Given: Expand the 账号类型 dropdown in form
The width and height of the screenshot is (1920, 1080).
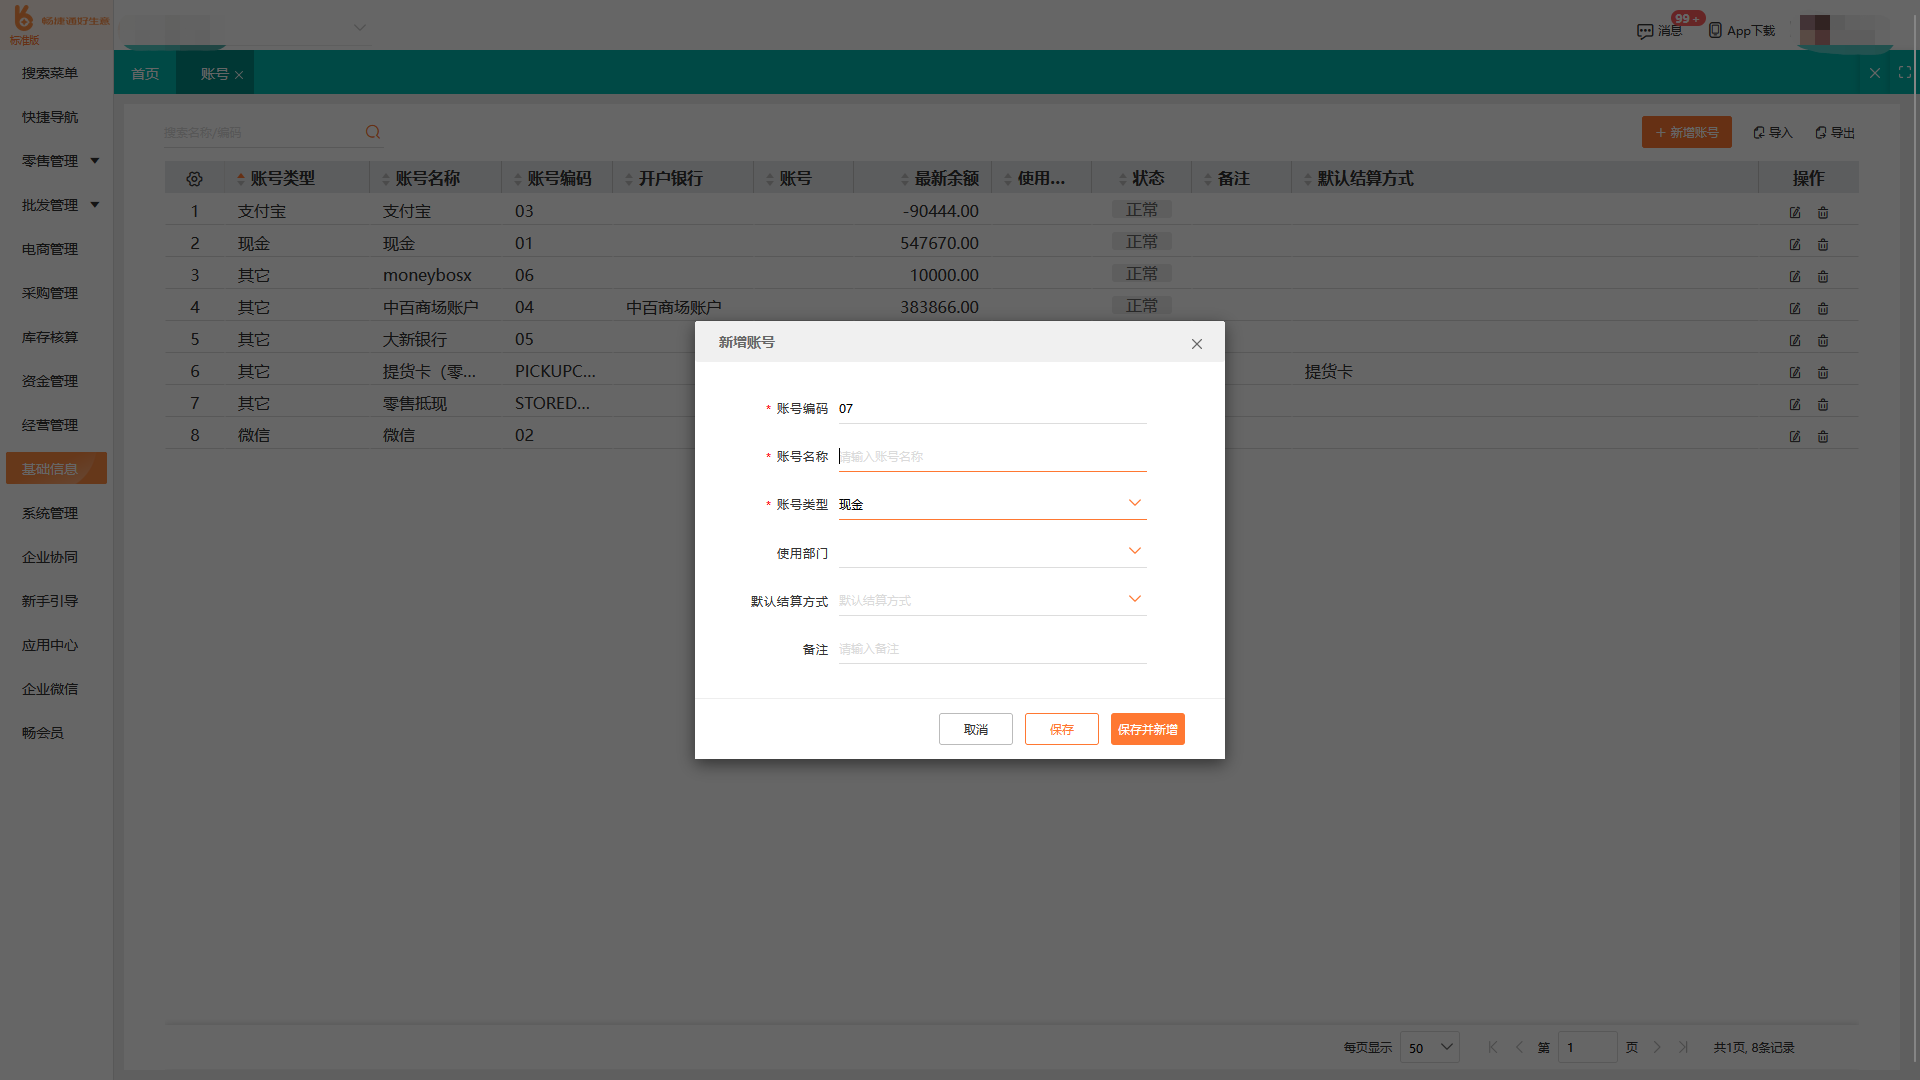Looking at the screenshot, I should click(1133, 504).
